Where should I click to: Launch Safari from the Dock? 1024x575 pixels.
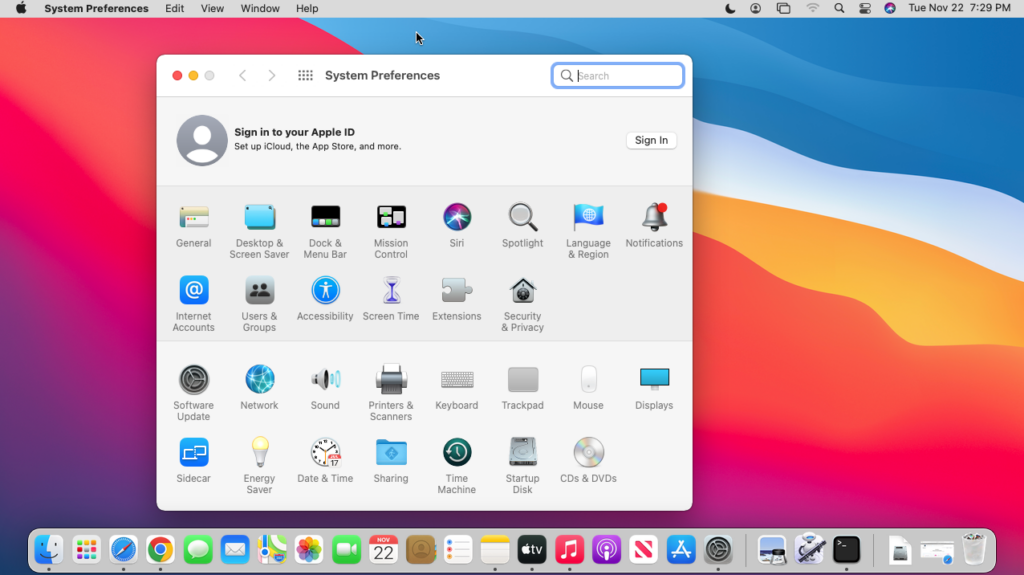(123, 550)
